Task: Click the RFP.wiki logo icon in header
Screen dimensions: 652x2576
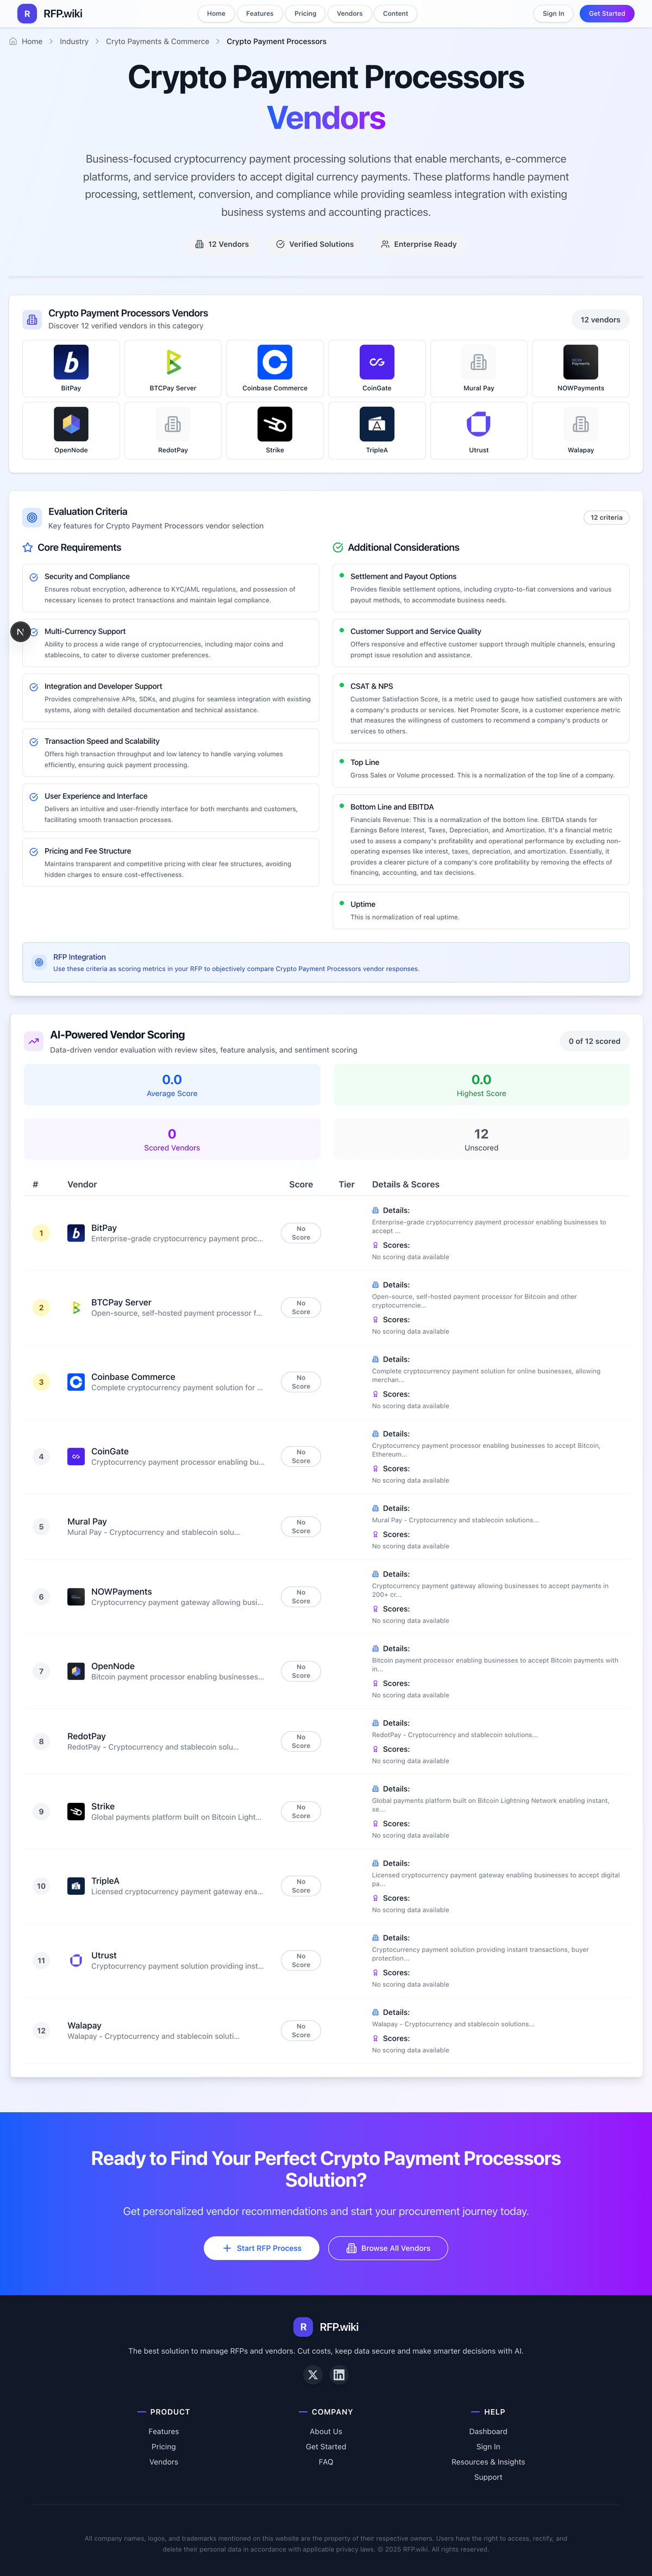Action: [x=27, y=14]
